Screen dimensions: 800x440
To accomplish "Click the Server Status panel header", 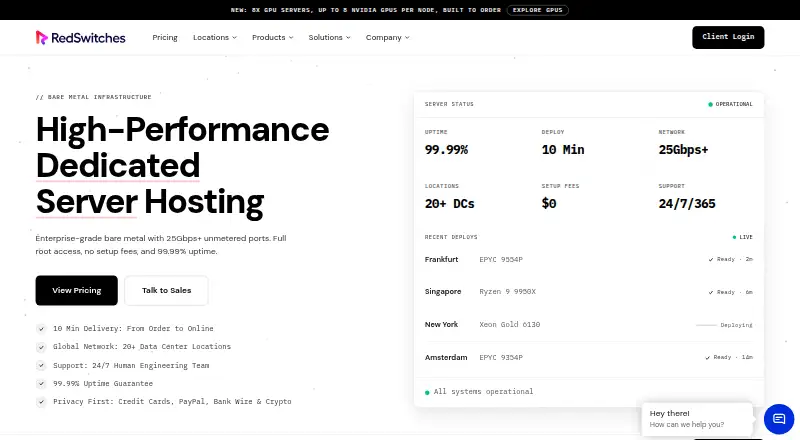I will 449,104.
